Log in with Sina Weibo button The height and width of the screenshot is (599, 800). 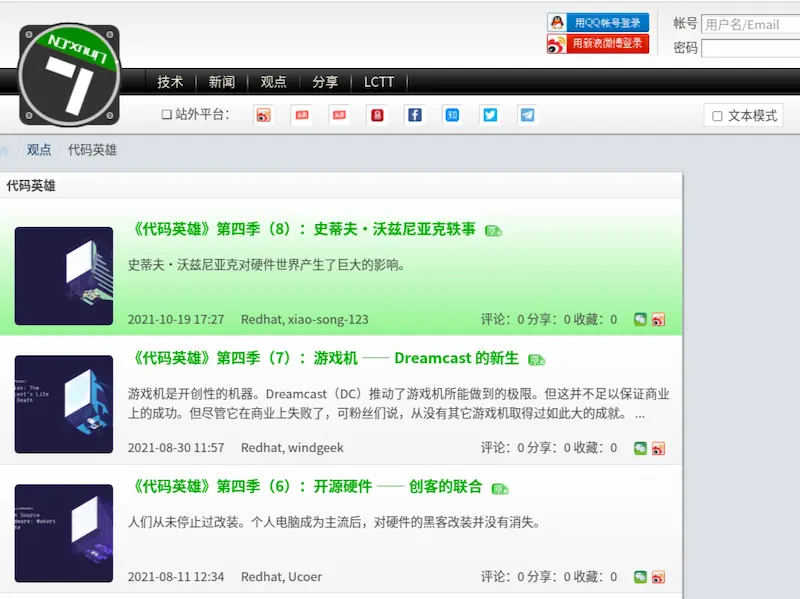598,44
